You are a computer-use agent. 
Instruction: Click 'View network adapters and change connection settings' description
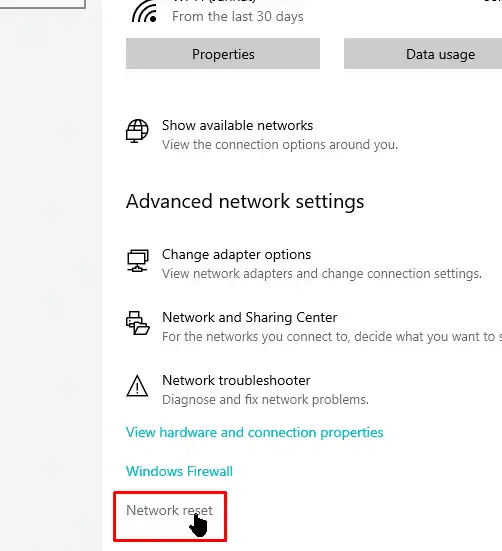point(322,274)
